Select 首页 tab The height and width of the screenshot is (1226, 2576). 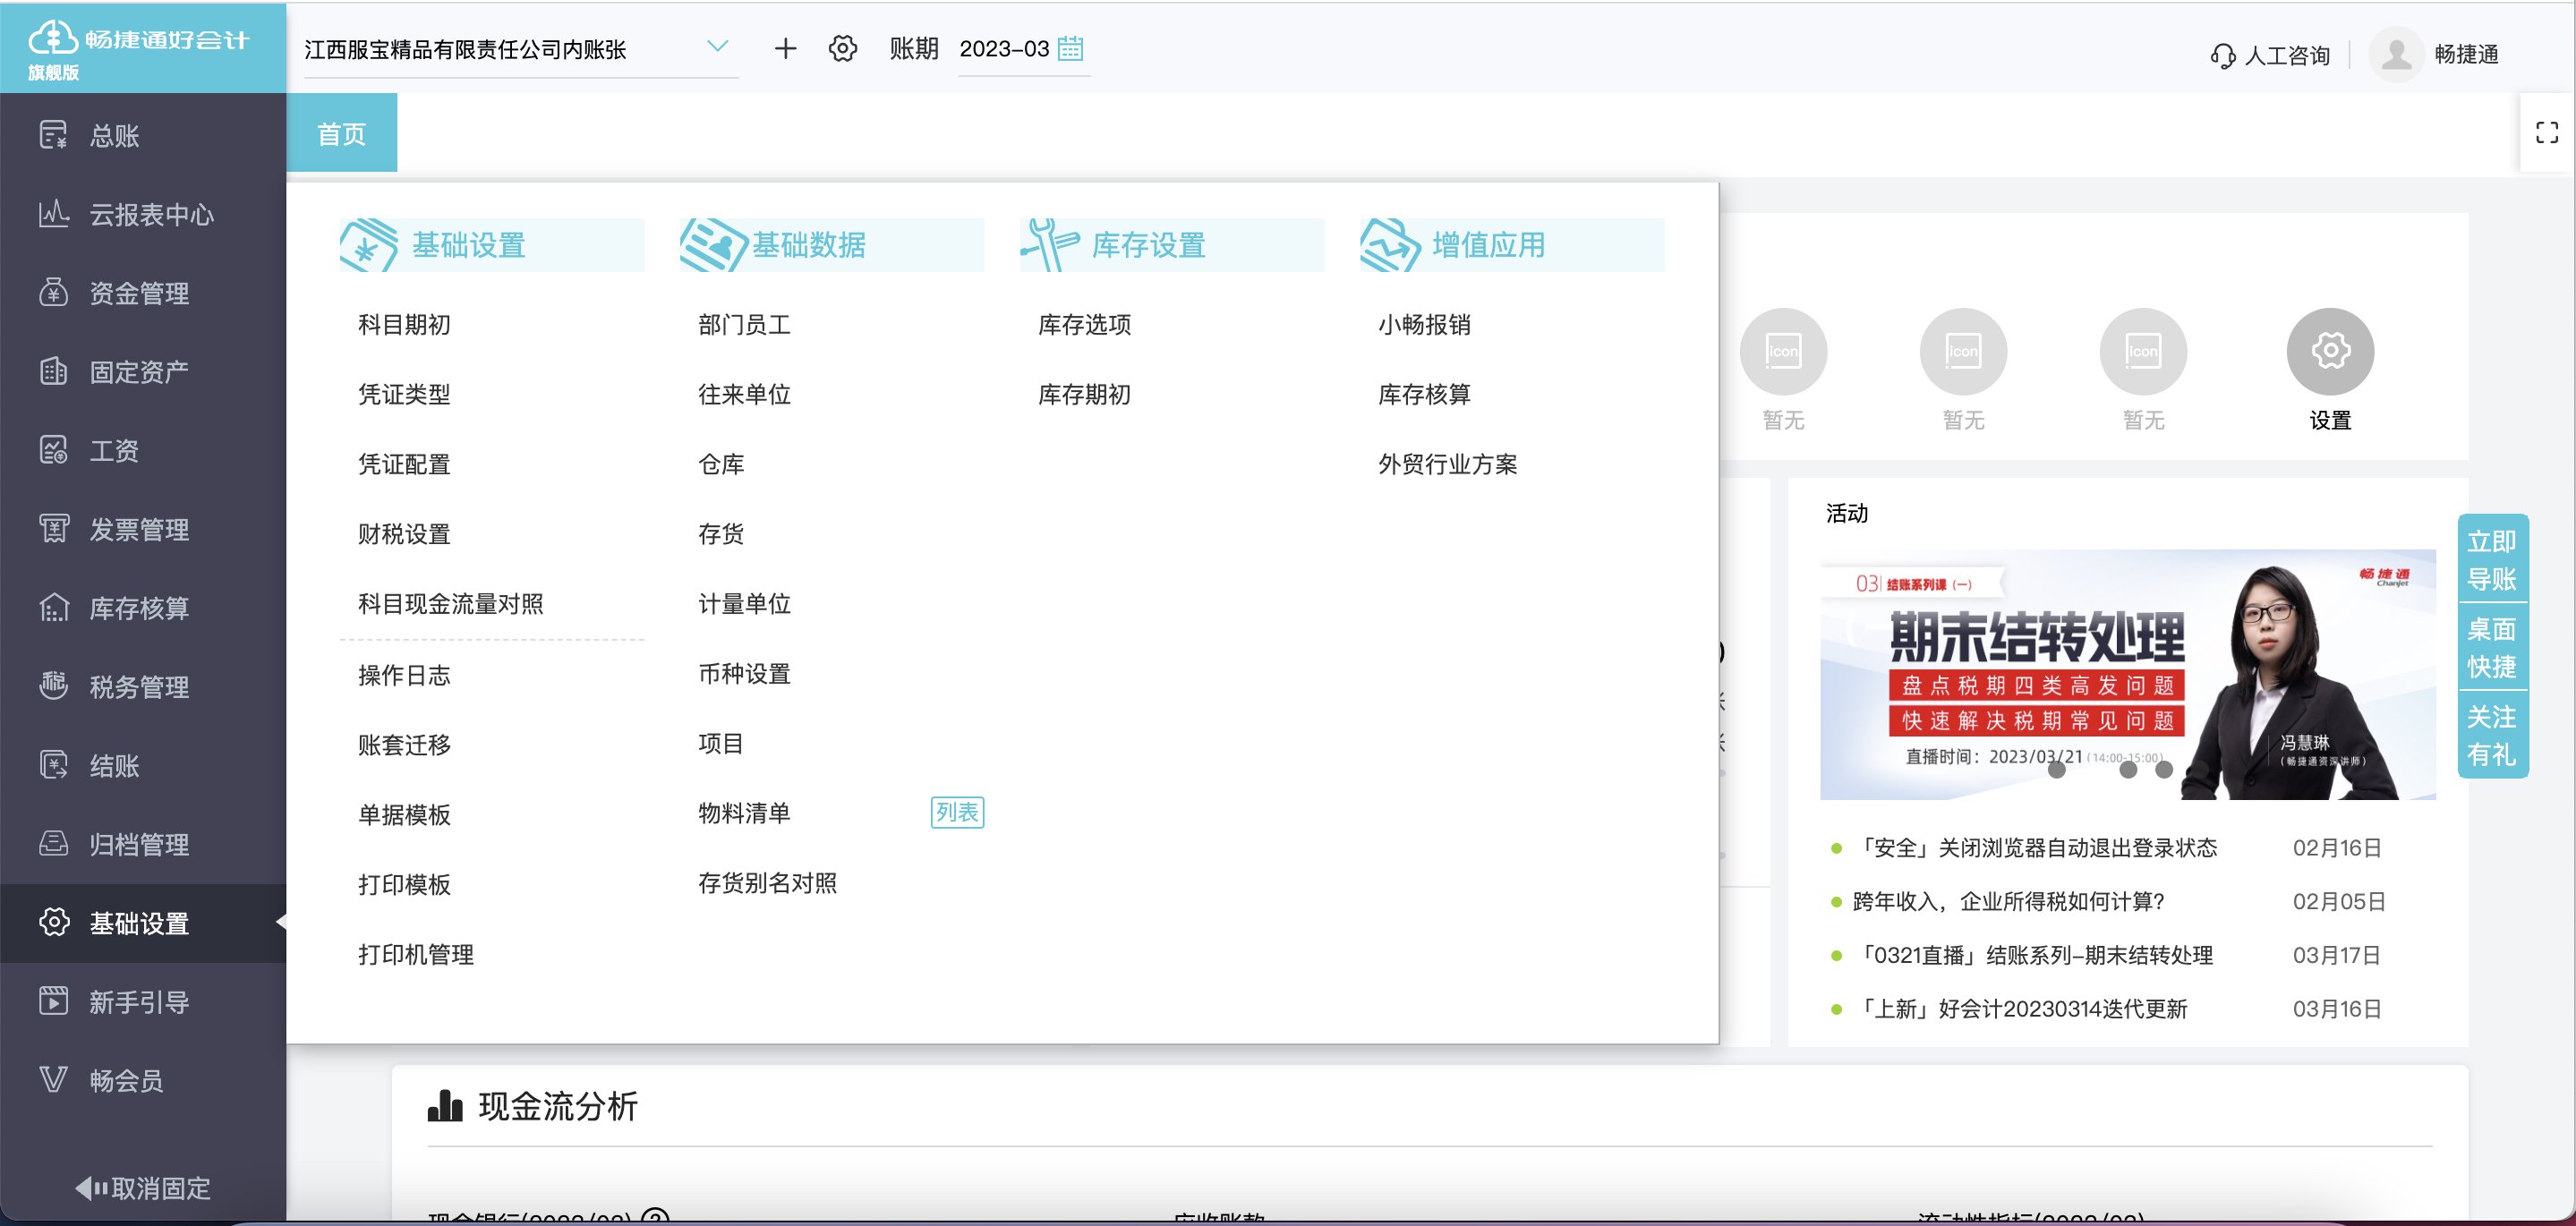coord(344,133)
